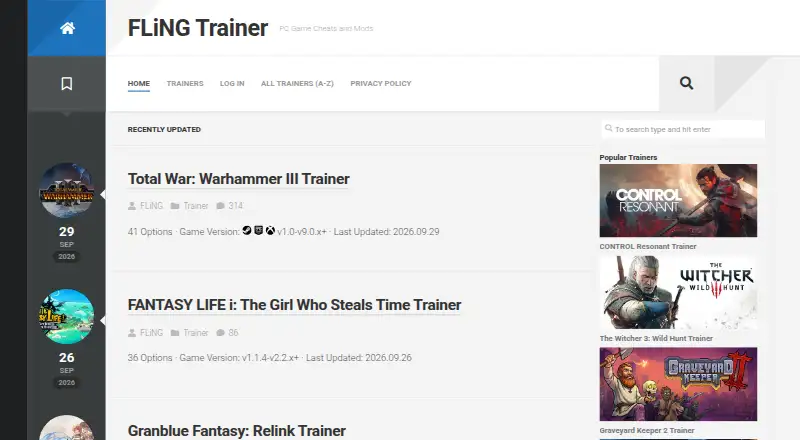The image size is (800, 440).
Task: Click the folder icon in Total War post
Action: [175, 206]
